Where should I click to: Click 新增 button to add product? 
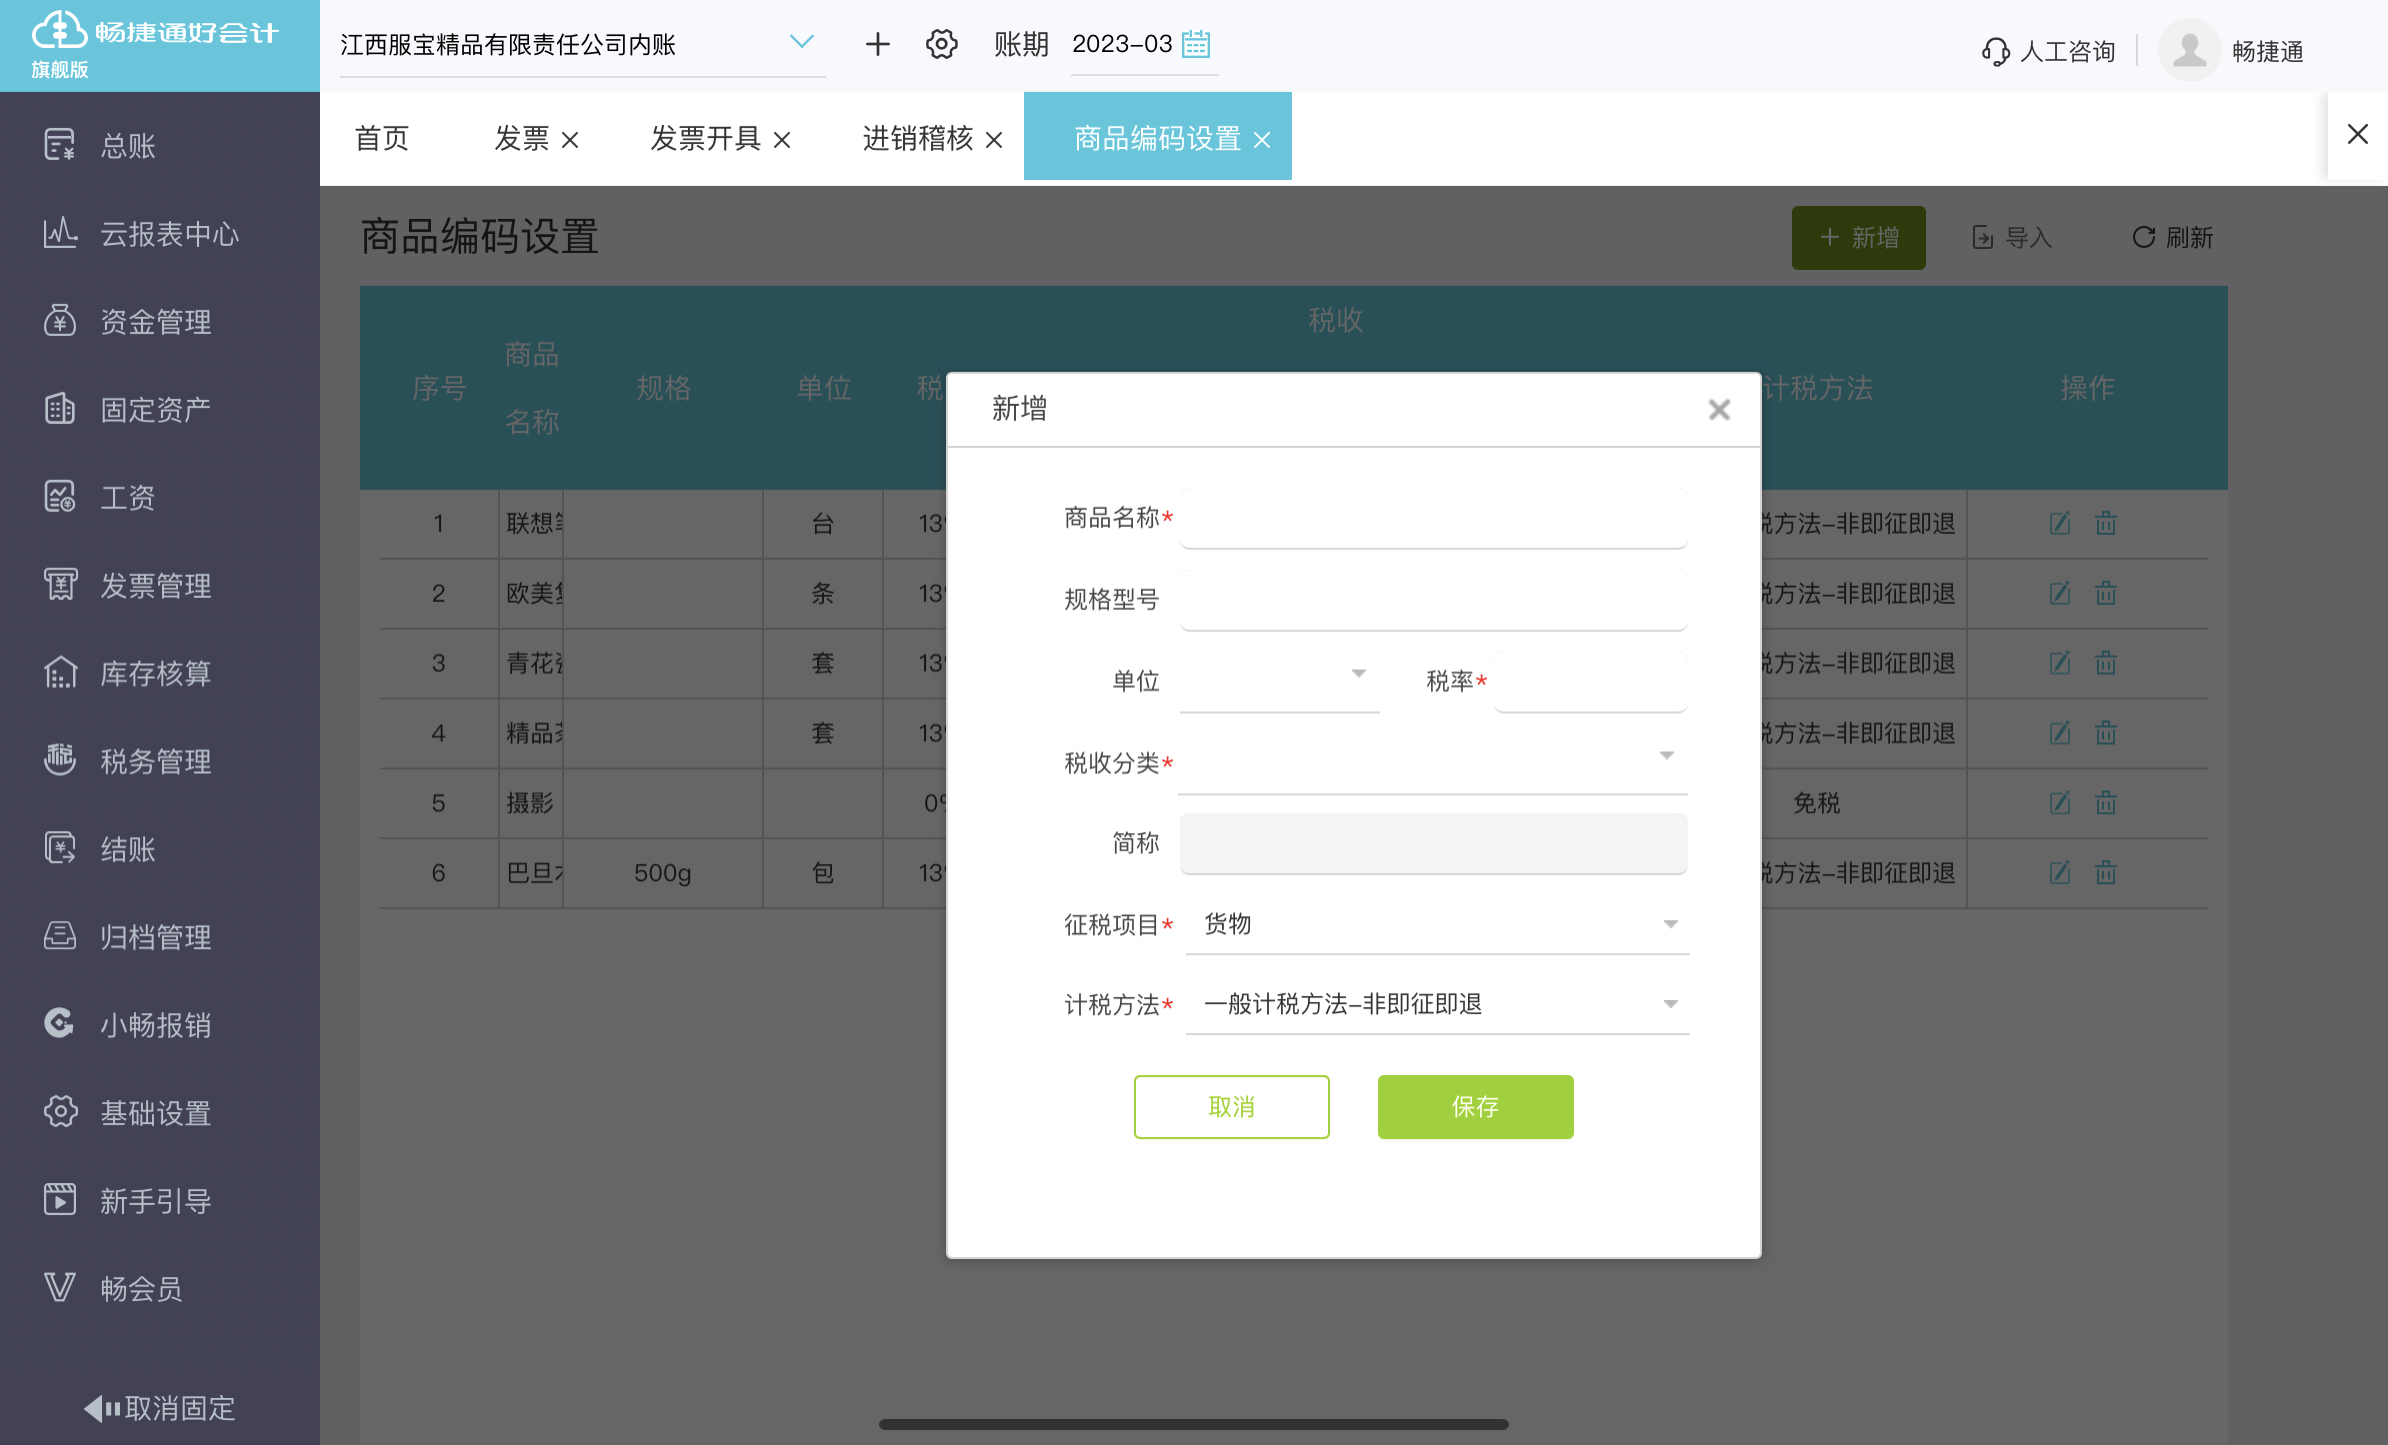1859,235
